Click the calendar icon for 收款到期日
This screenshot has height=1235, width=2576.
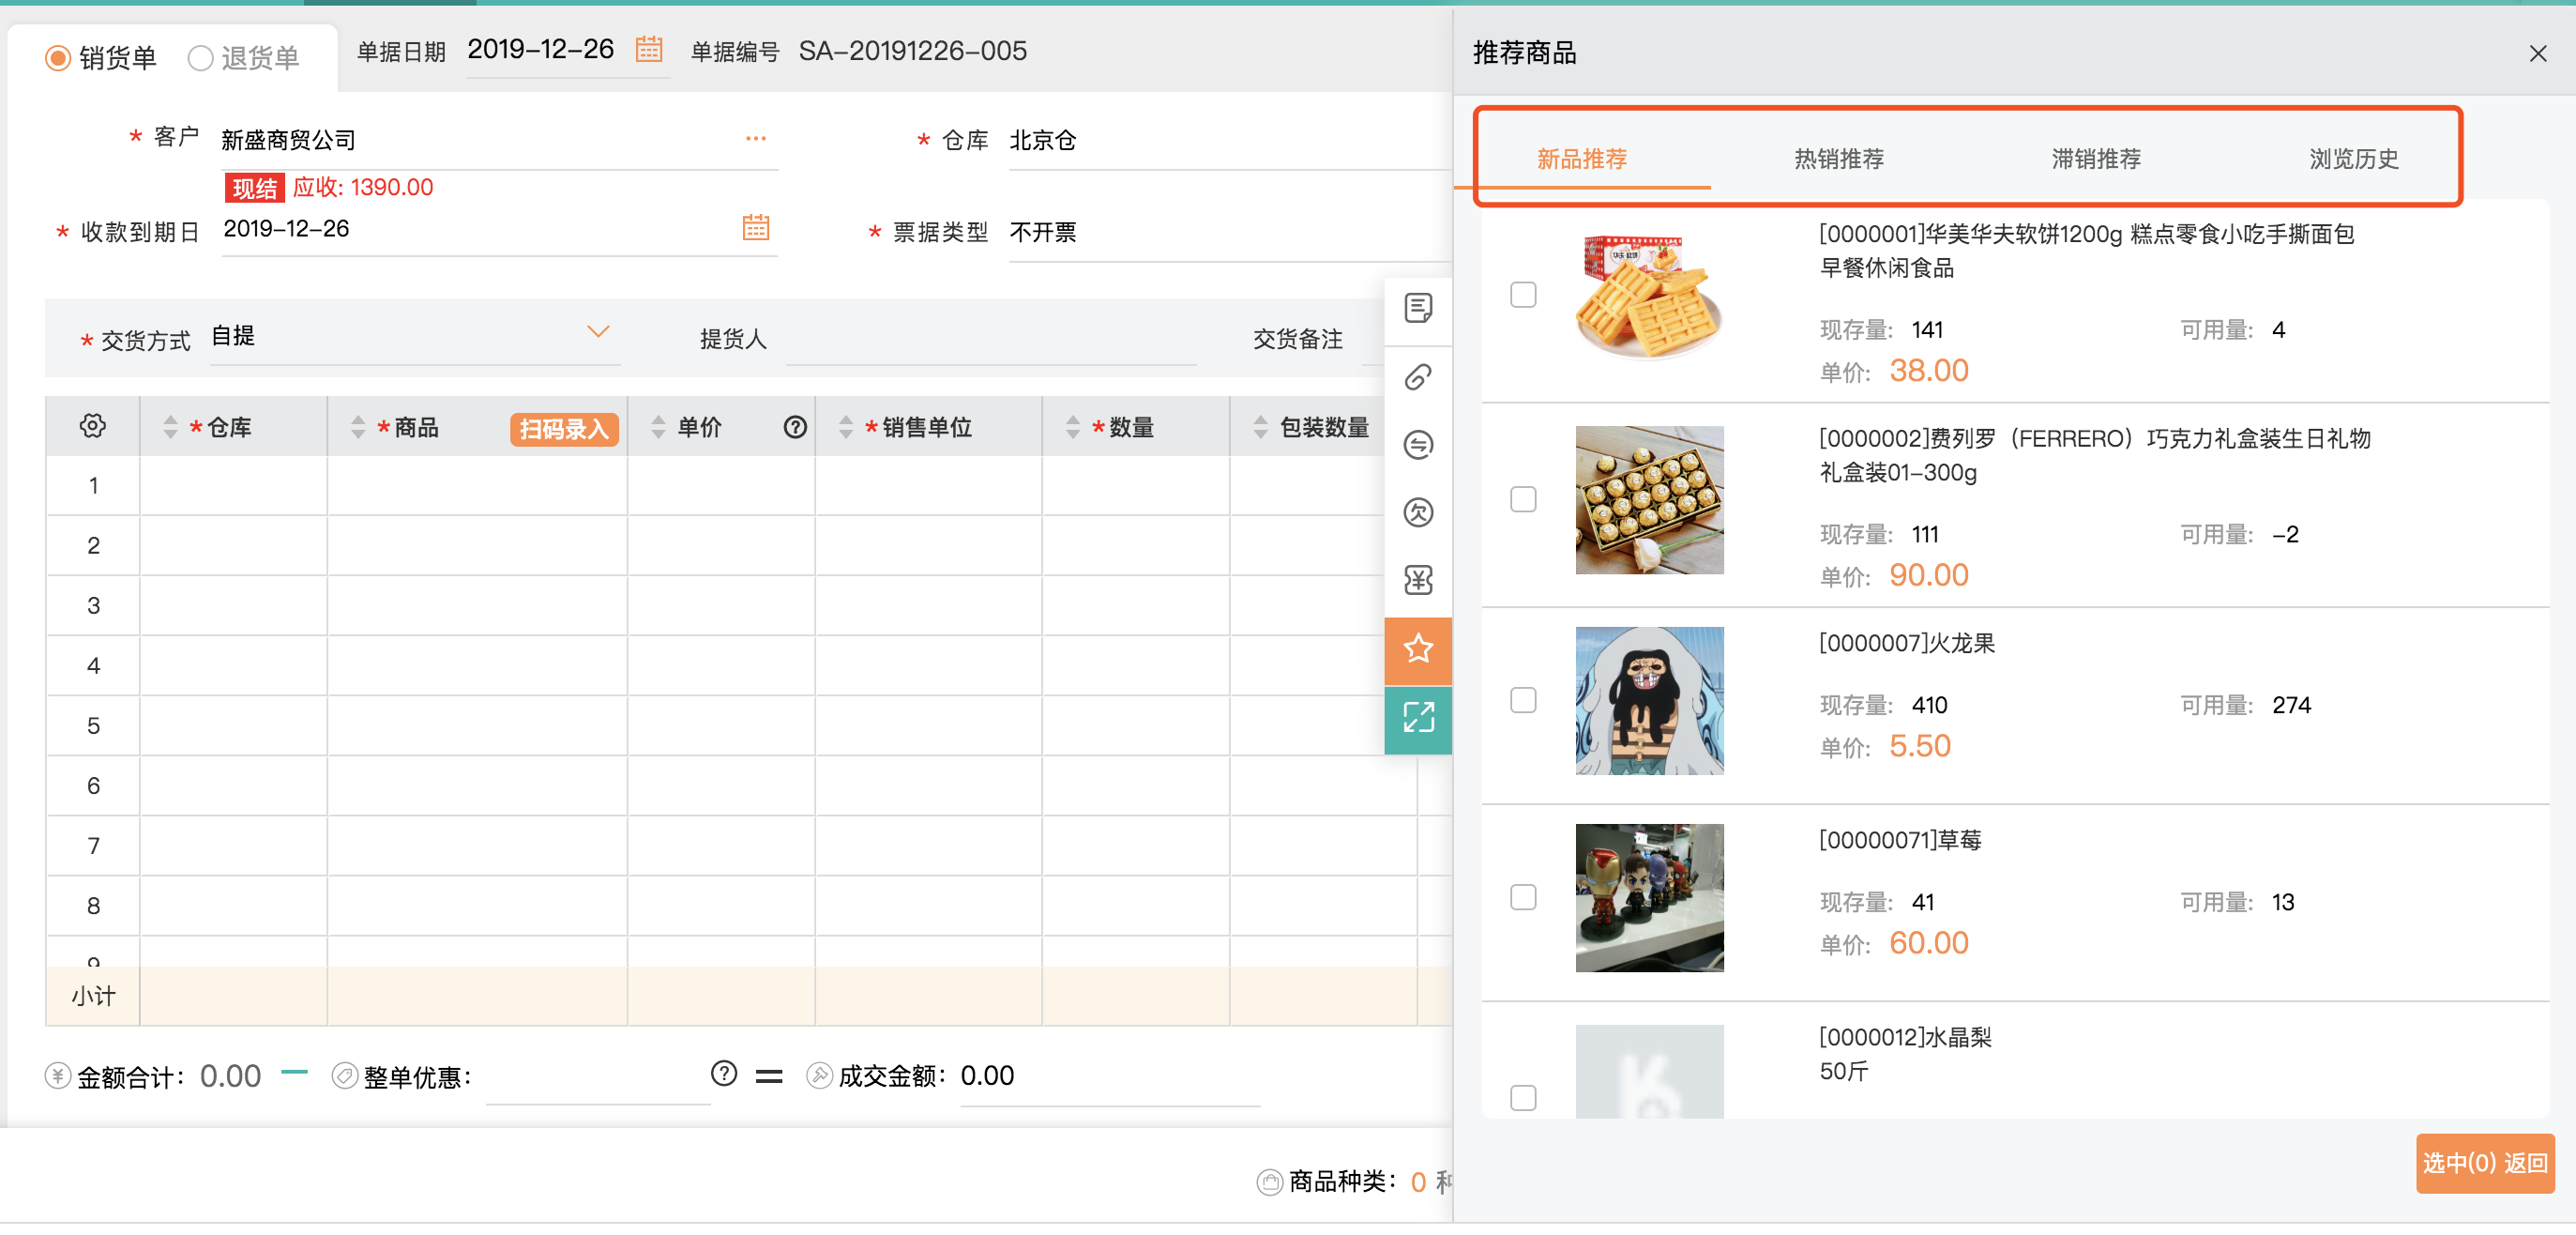pyautogui.click(x=757, y=229)
